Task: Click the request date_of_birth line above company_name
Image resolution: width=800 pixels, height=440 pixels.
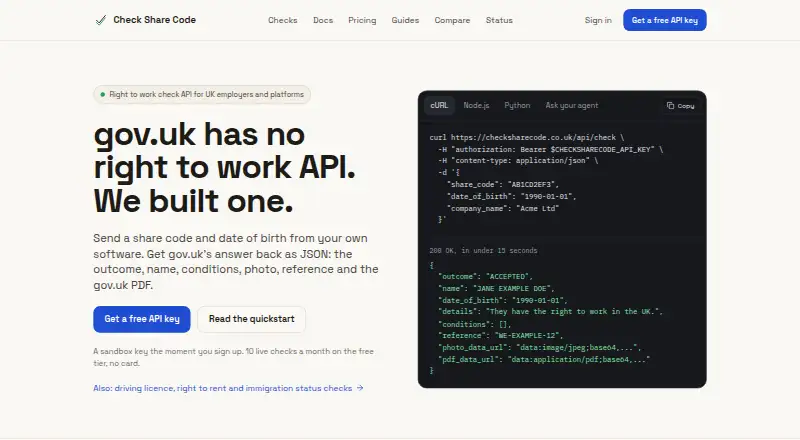Action: [511, 197]
